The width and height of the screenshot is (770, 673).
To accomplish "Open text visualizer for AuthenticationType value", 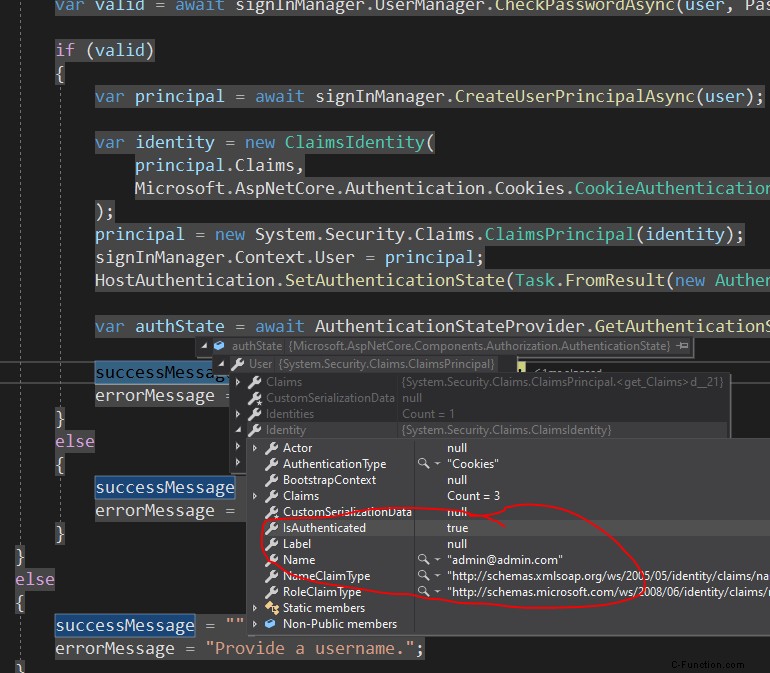I will [424, 464].
